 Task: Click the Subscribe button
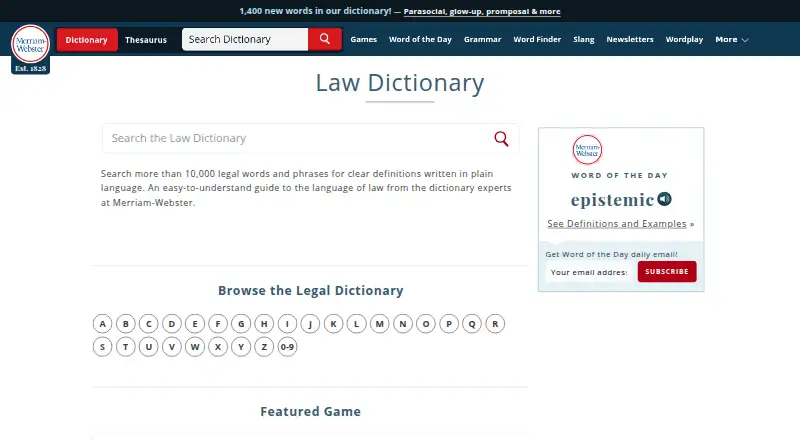click(667, 272)
